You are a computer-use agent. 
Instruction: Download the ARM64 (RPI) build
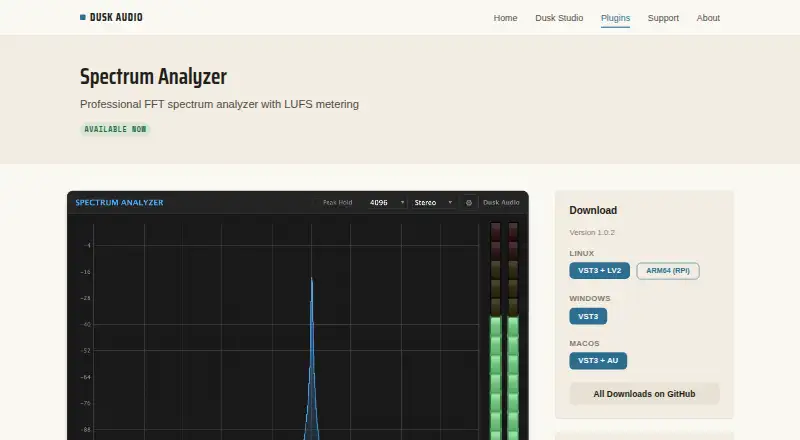tap(668, 271)
